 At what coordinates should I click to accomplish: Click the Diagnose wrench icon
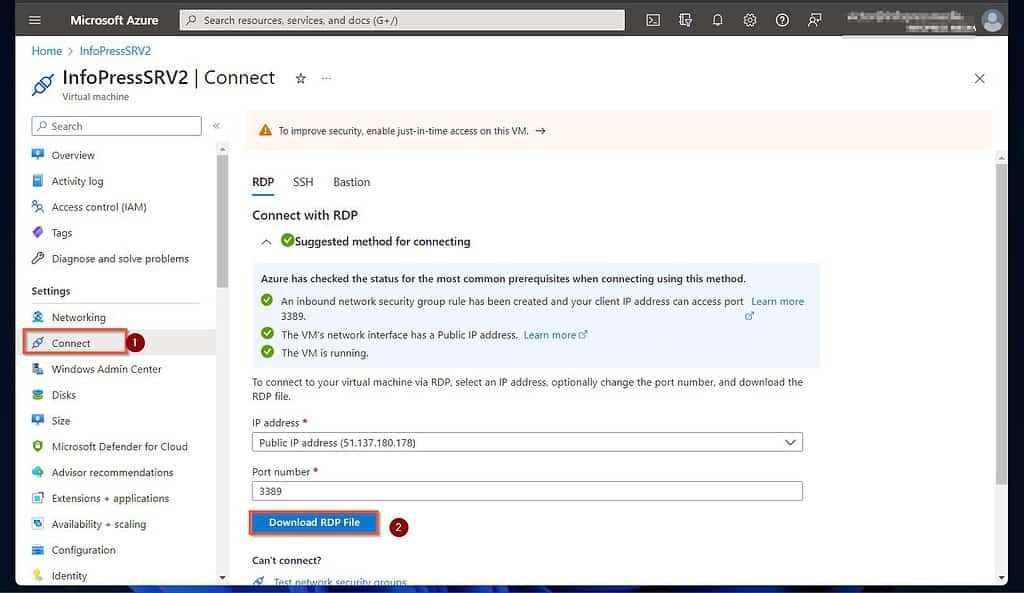(38, 258)
